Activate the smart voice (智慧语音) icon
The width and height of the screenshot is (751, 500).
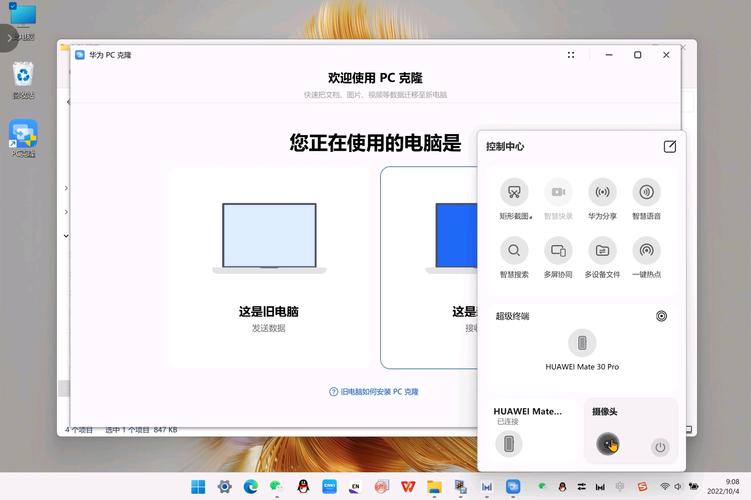click(646, 192)
